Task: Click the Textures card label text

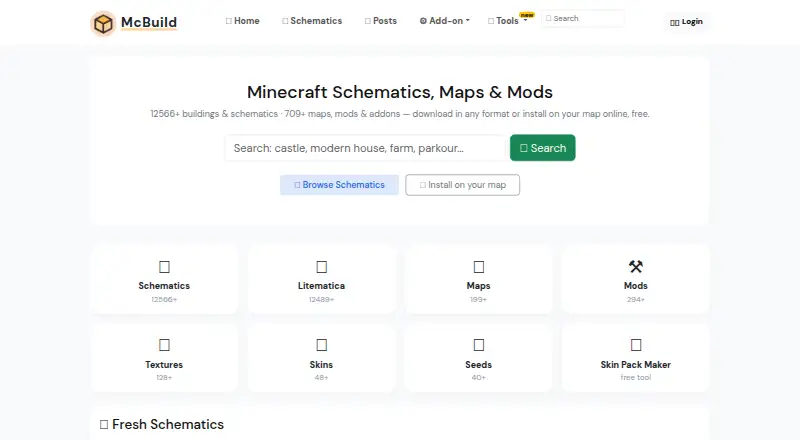Action: [x=164, y=364]
